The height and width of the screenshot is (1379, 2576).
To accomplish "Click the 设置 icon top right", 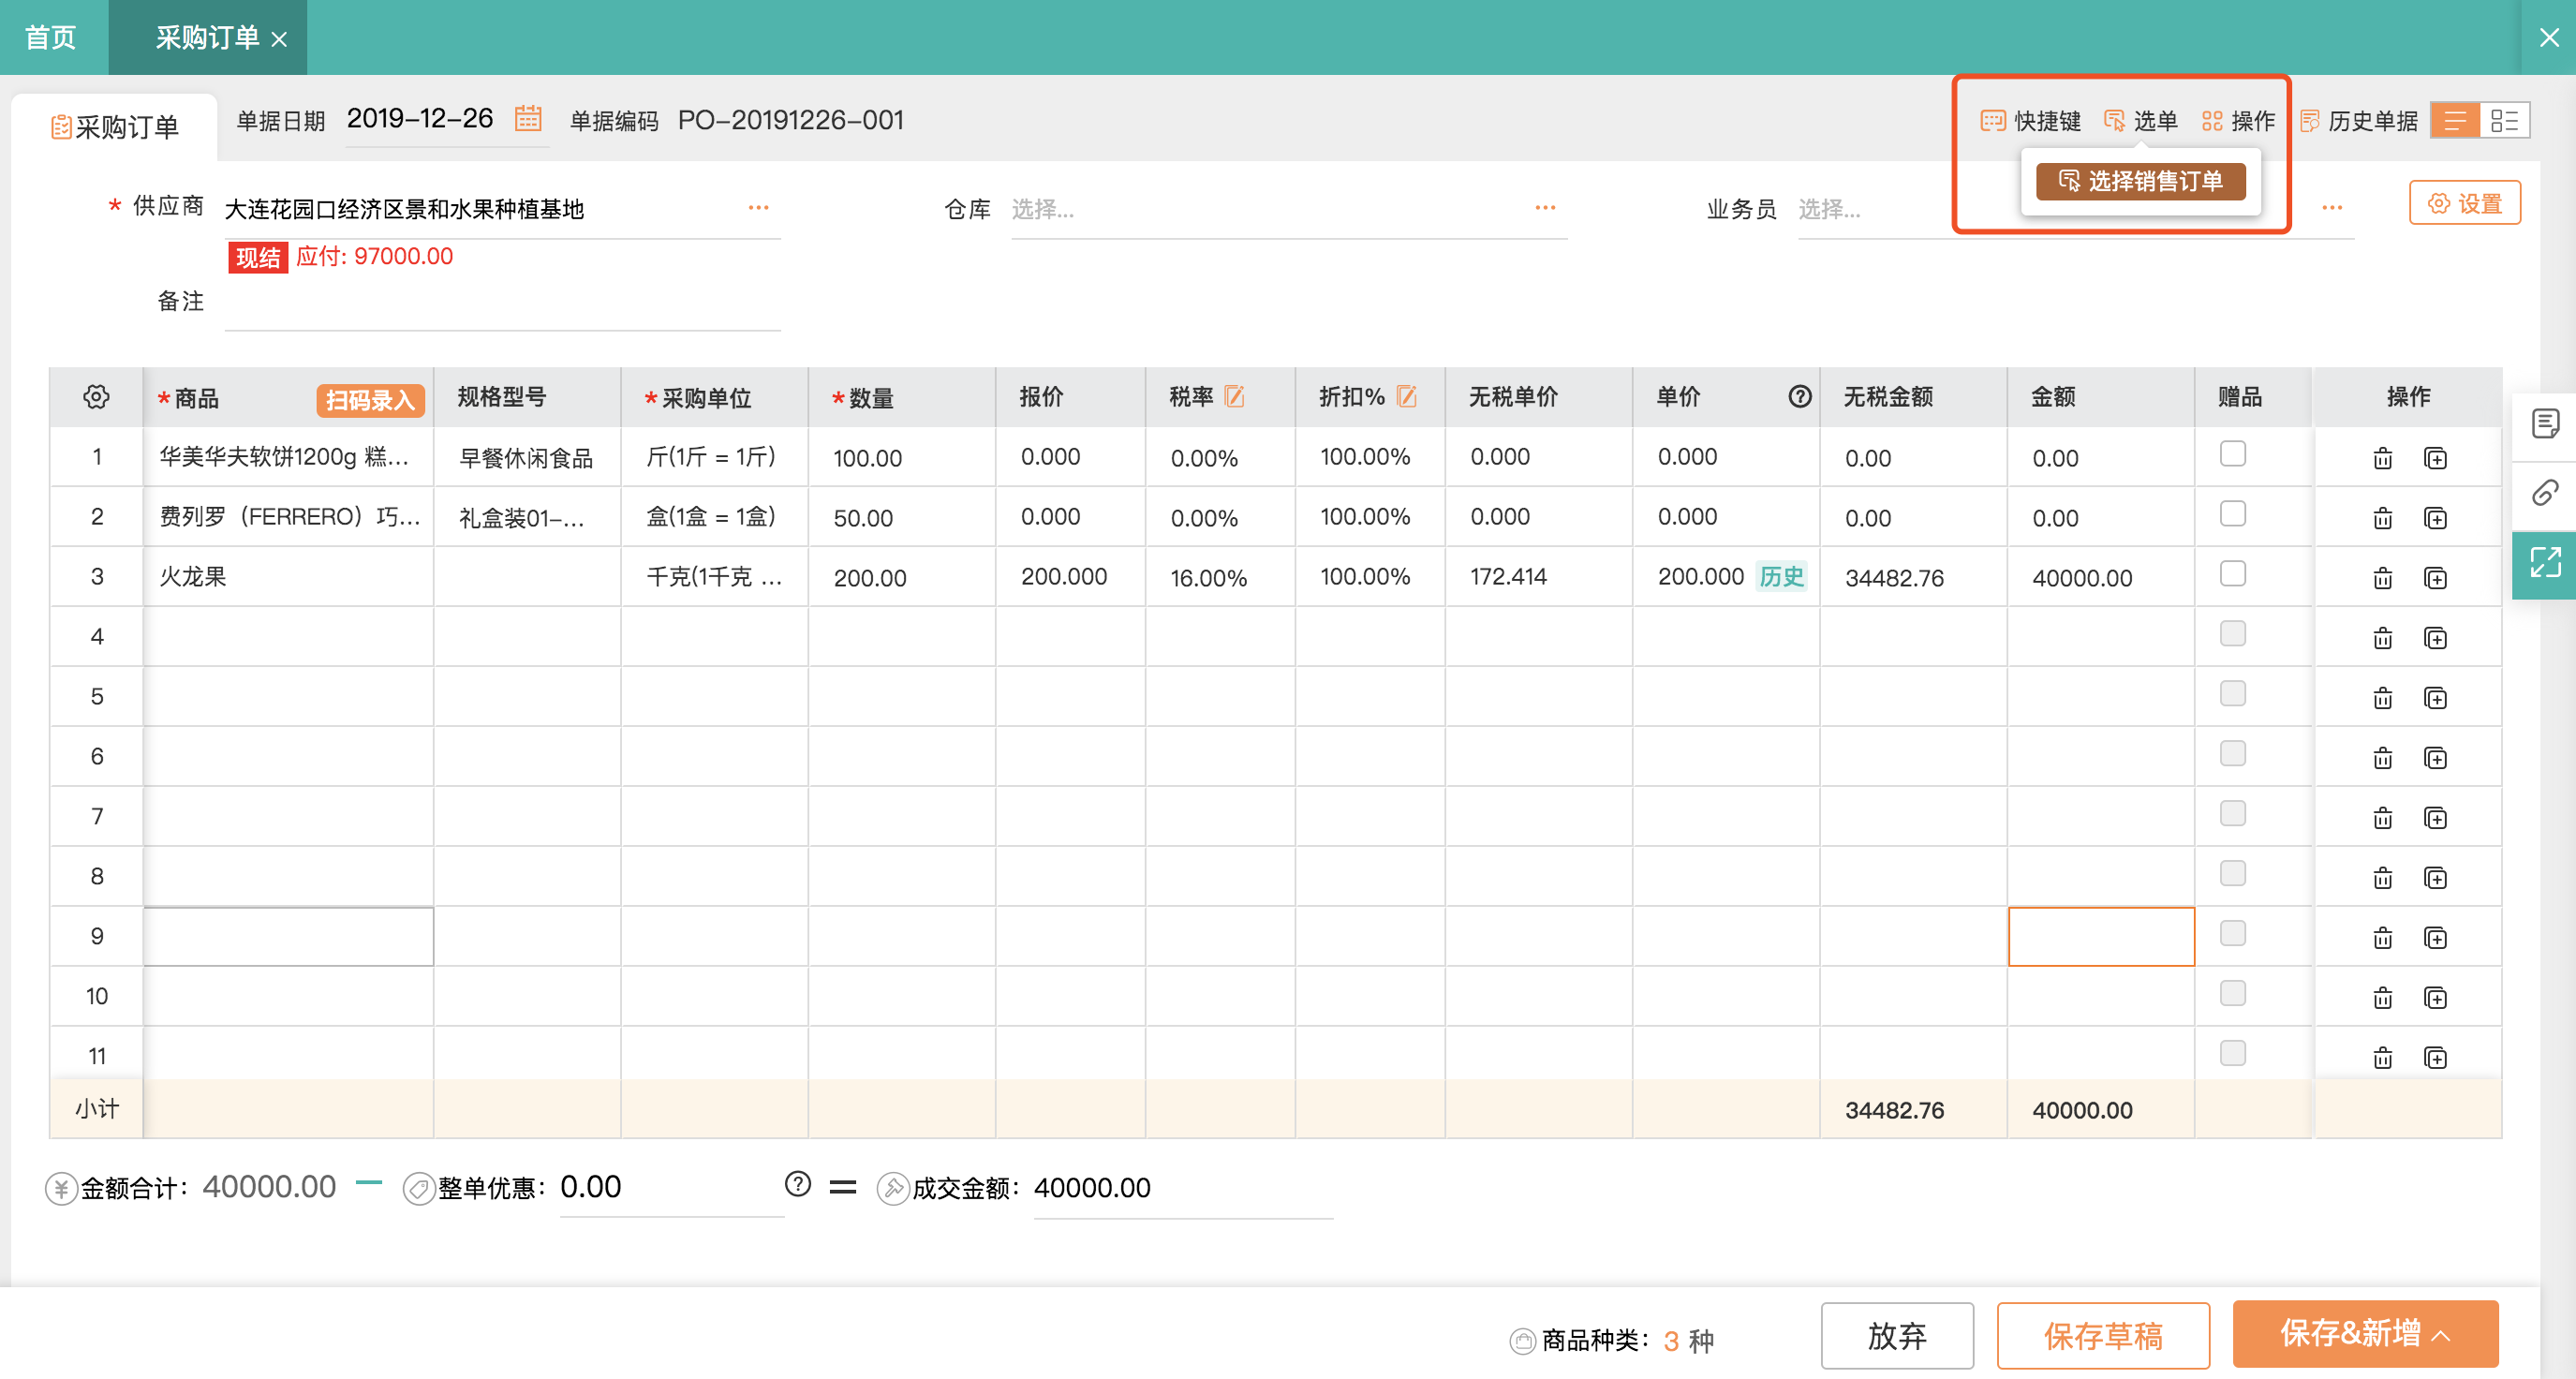I will tap(2464, 206).
